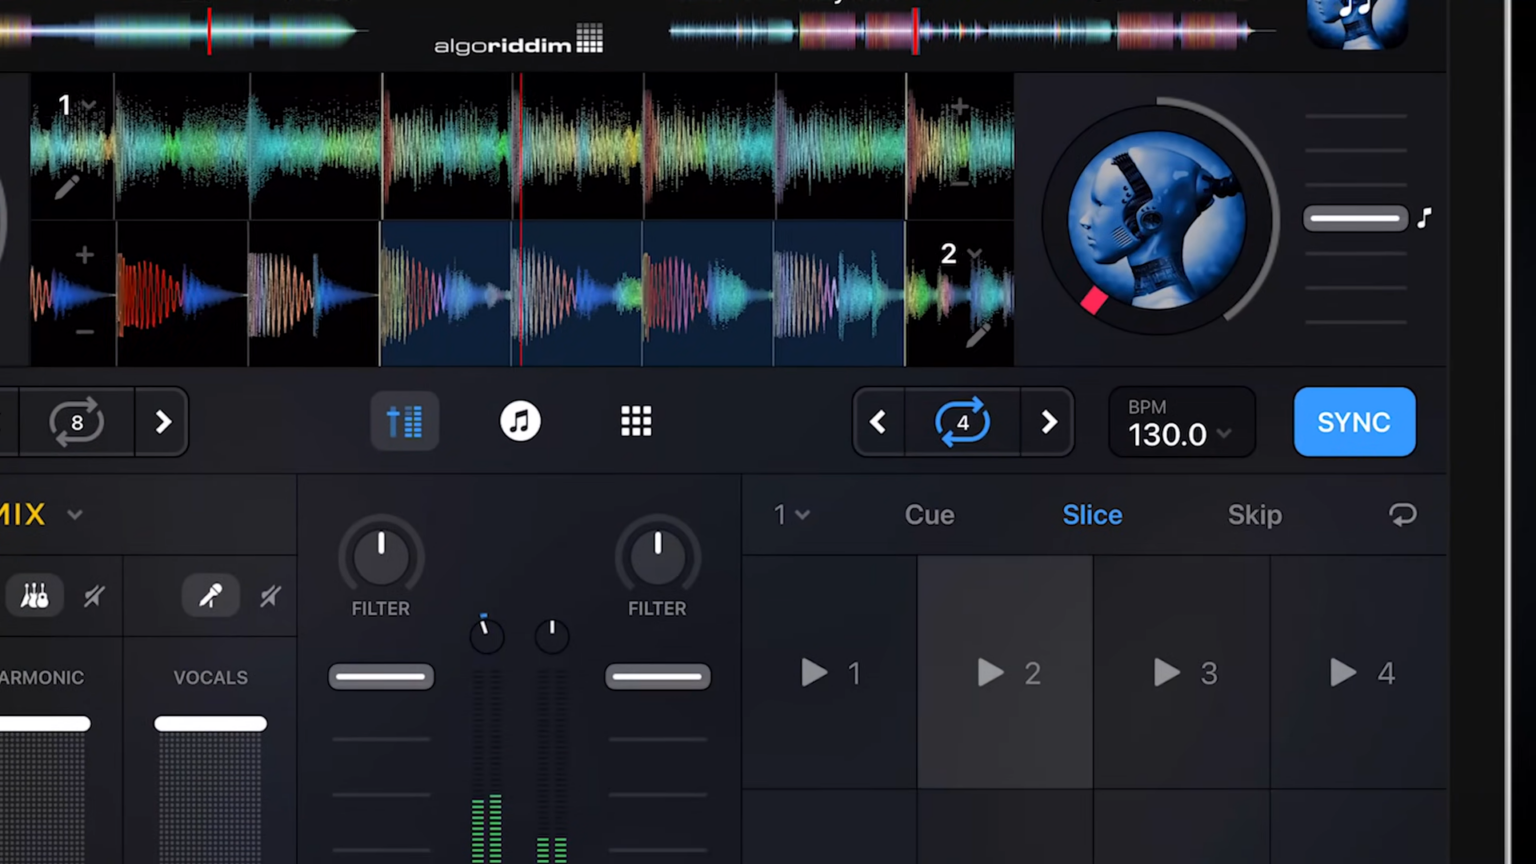Image resolution: width=1536 pixels, height=864 pixels.
Task: Select the pencil edit icon on deck 1
Action: coord(67,188)
